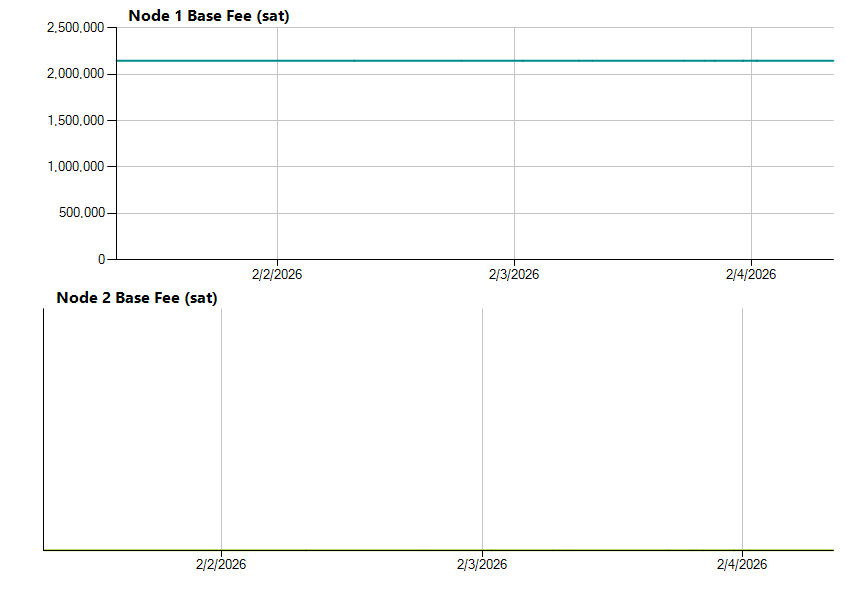
Task: Click the 1,000,000 horizontal gridline in Node 1 chart
Action: point(400,166)
